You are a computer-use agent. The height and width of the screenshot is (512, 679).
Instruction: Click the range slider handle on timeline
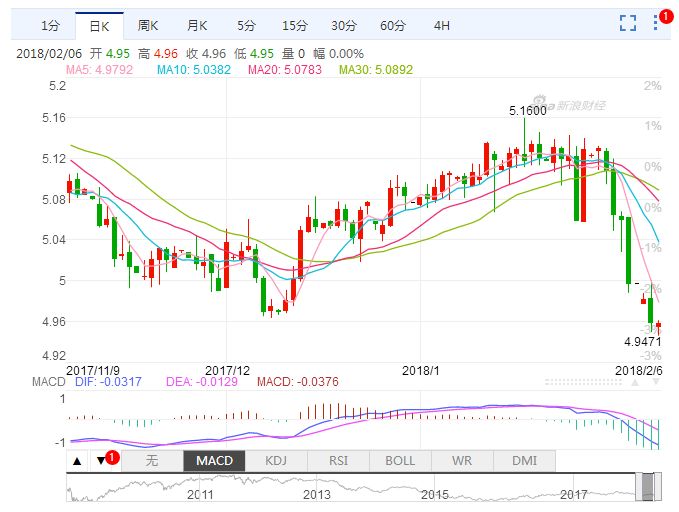pyautogui.click(x=648, y=486)
